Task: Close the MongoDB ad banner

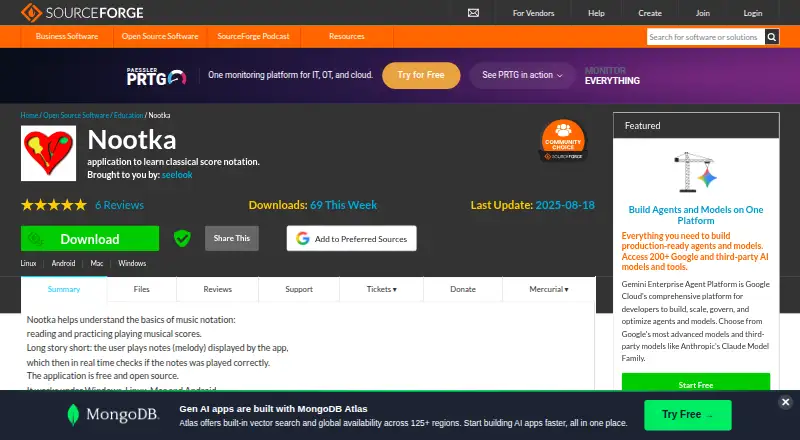Action: (786, 402)
